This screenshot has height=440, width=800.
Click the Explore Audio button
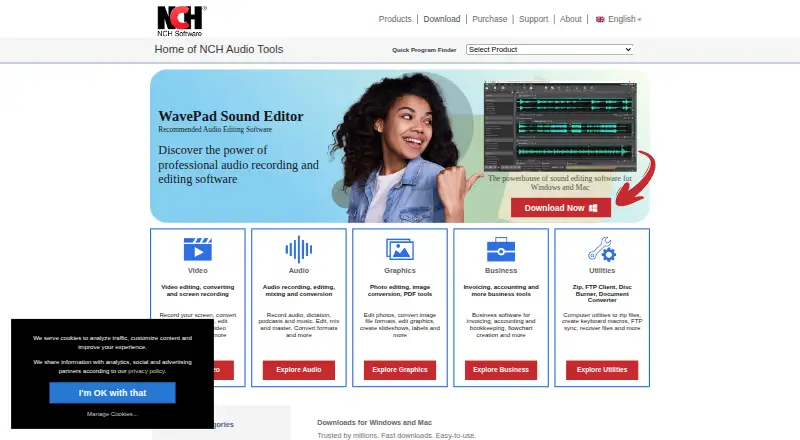click(x=298, y=370)
